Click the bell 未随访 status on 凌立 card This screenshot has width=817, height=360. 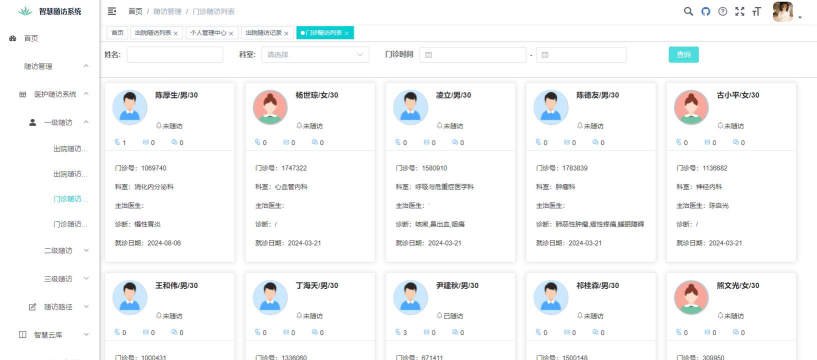(x=450, y=126)
